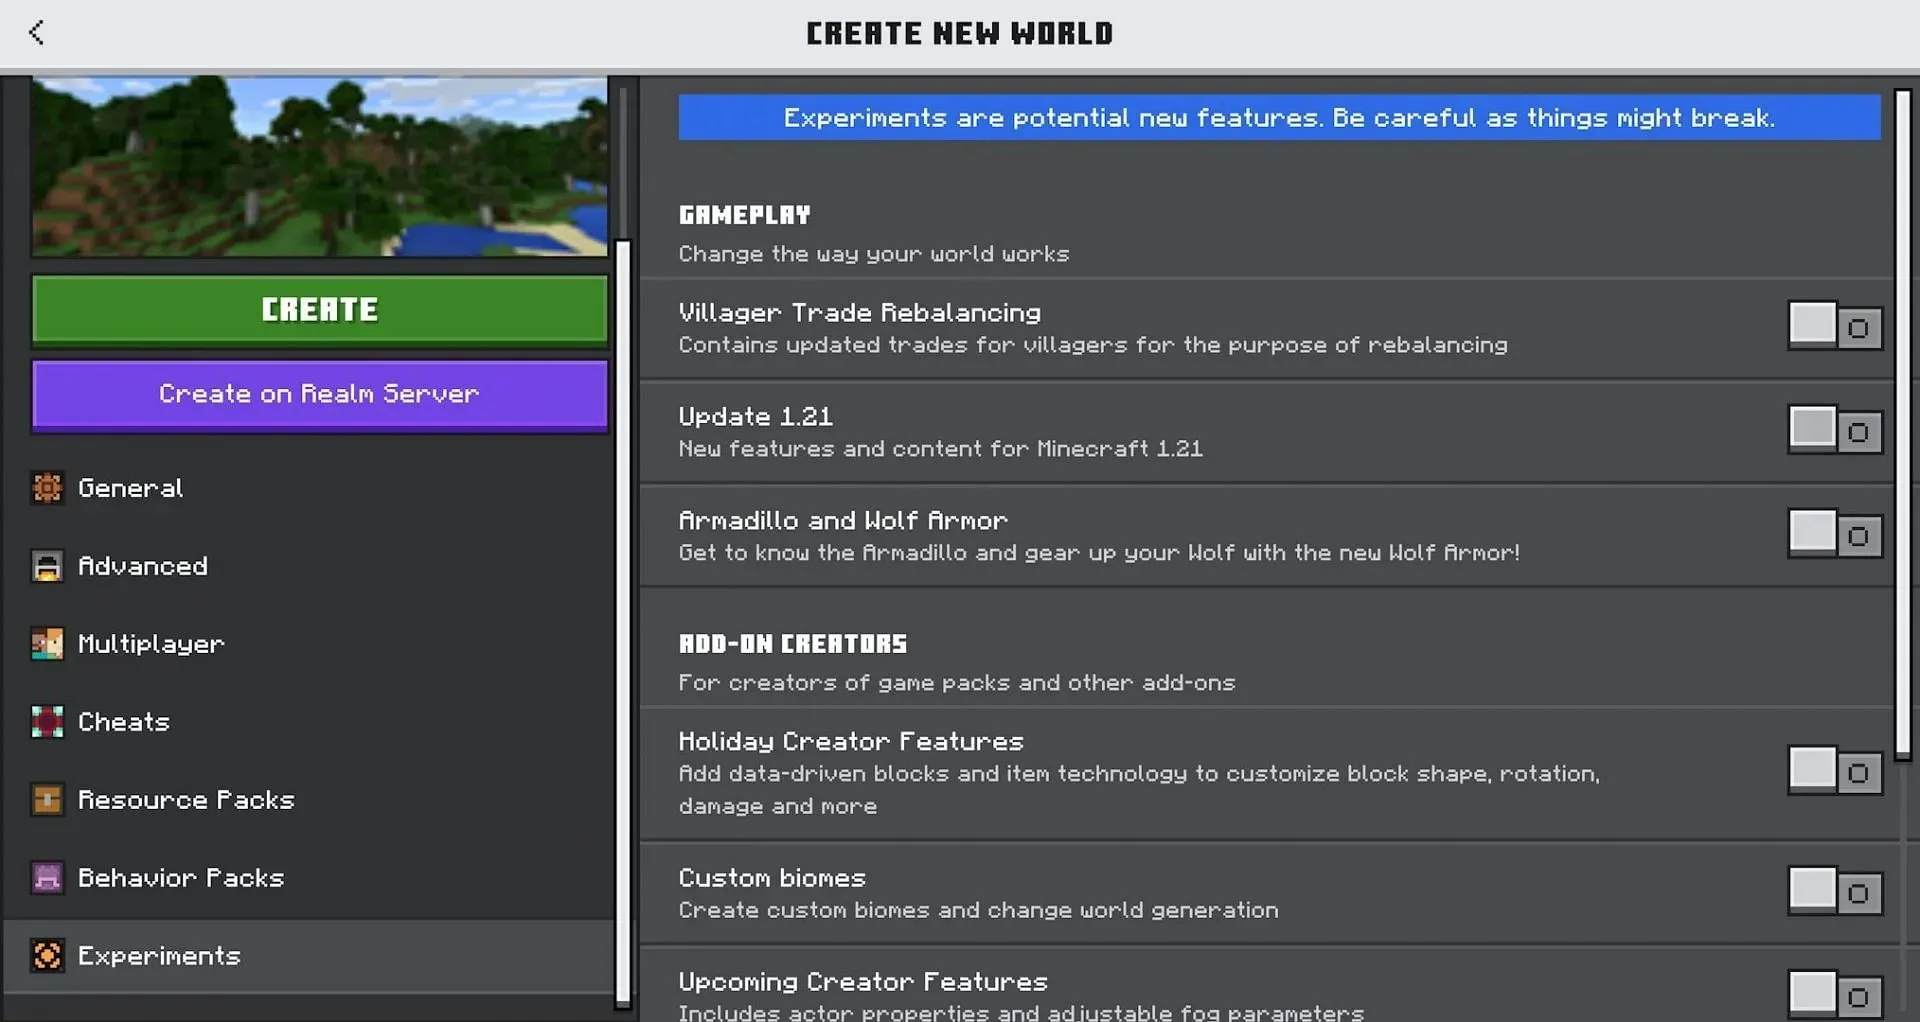The height and width of the screenshot is (1022, 1920).
Task: Click the 'CREATE NEW WORLD' header title
Action: (x=960, y=34)
